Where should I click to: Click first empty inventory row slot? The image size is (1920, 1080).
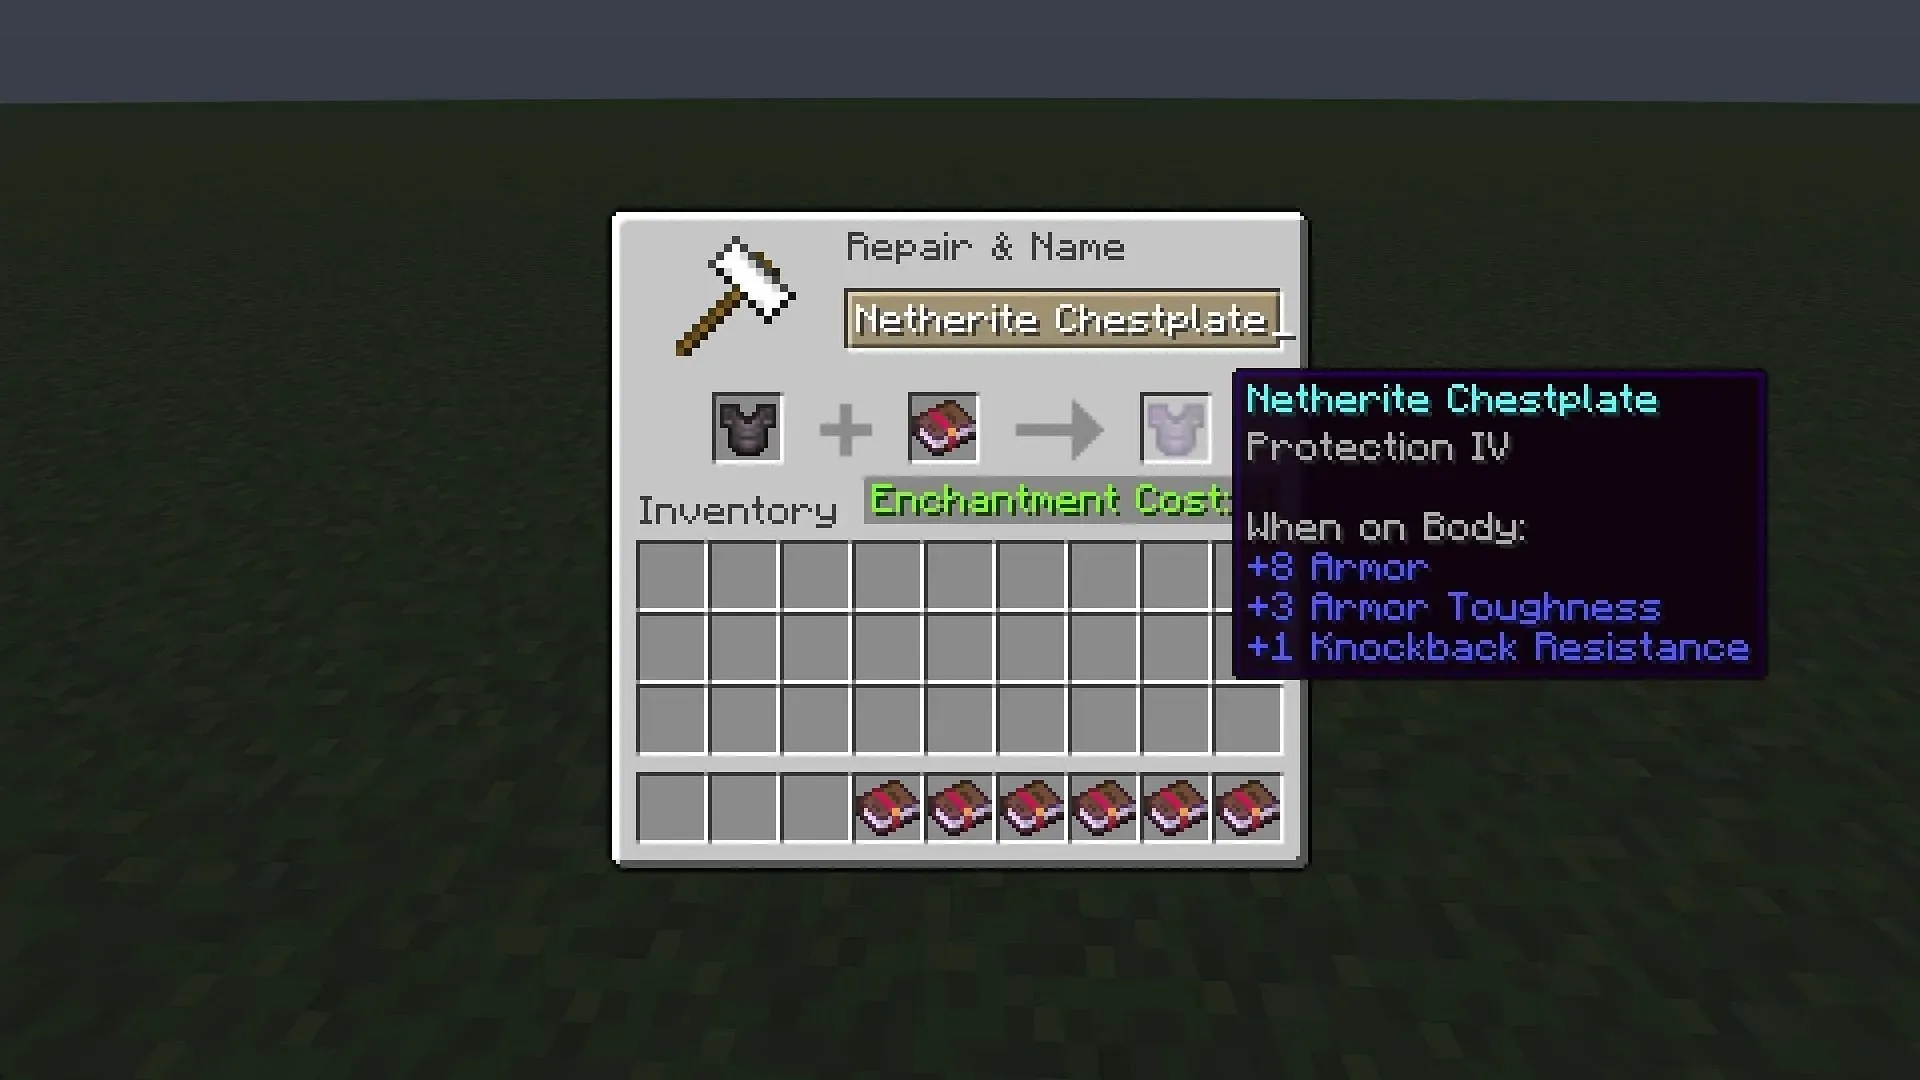click(671, 572)
